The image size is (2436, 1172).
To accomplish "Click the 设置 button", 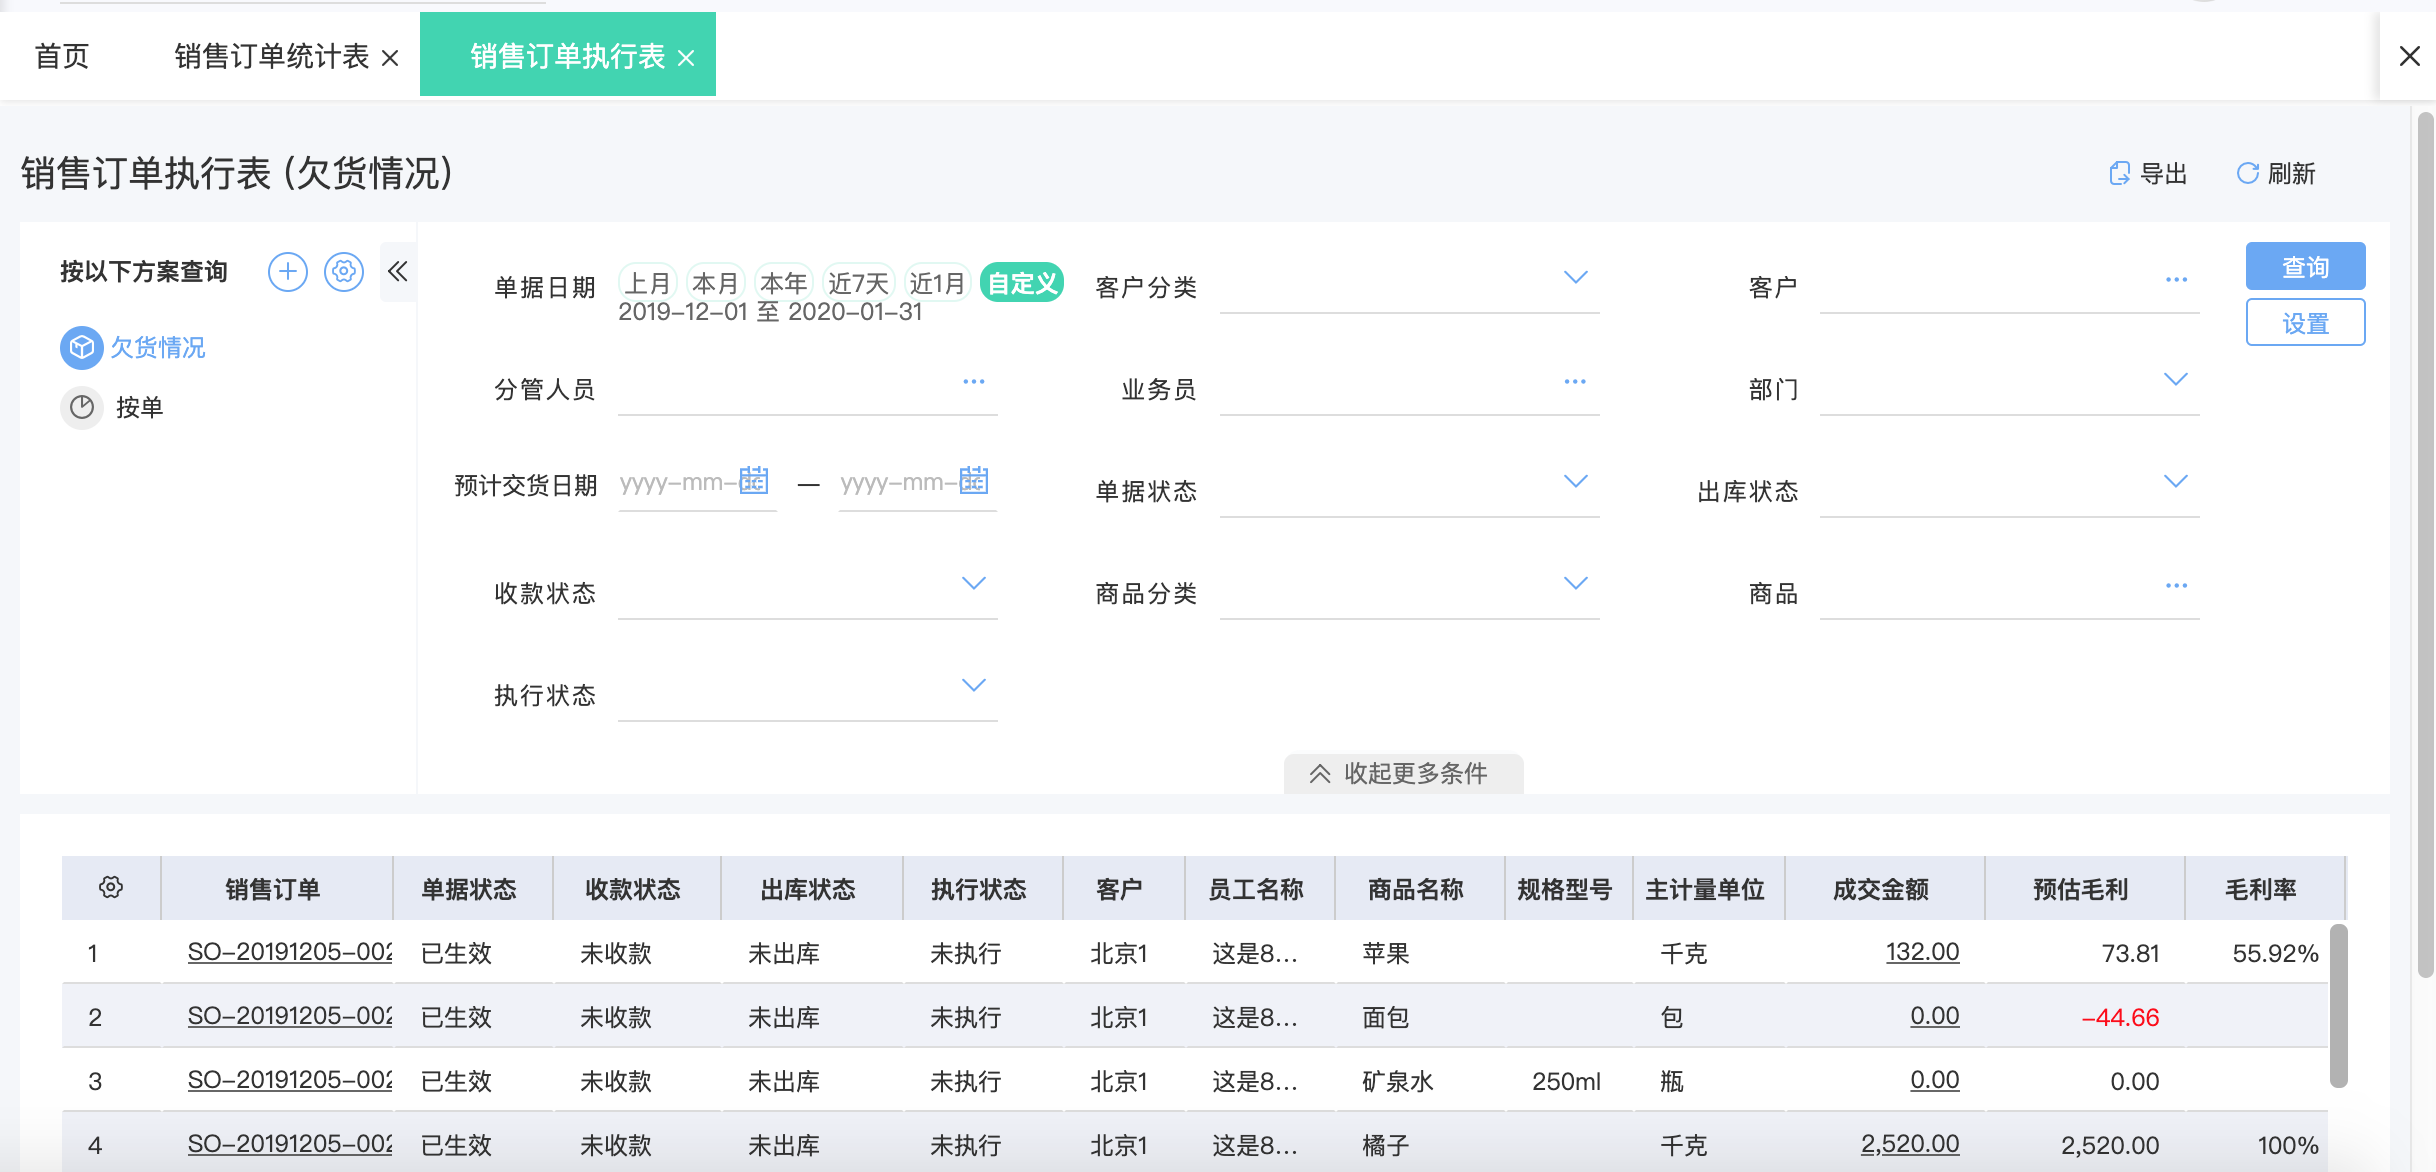I will (x=2307, y=323).
